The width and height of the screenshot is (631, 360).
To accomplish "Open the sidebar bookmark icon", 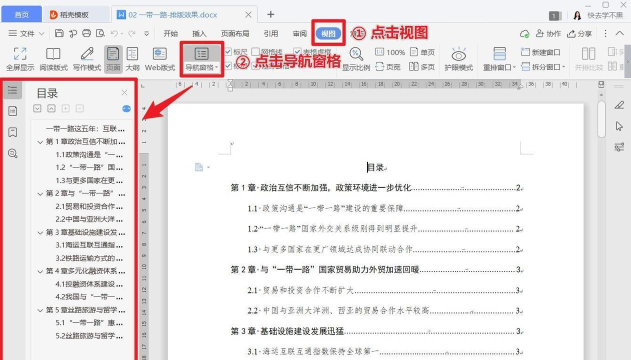I will point(12,132).
